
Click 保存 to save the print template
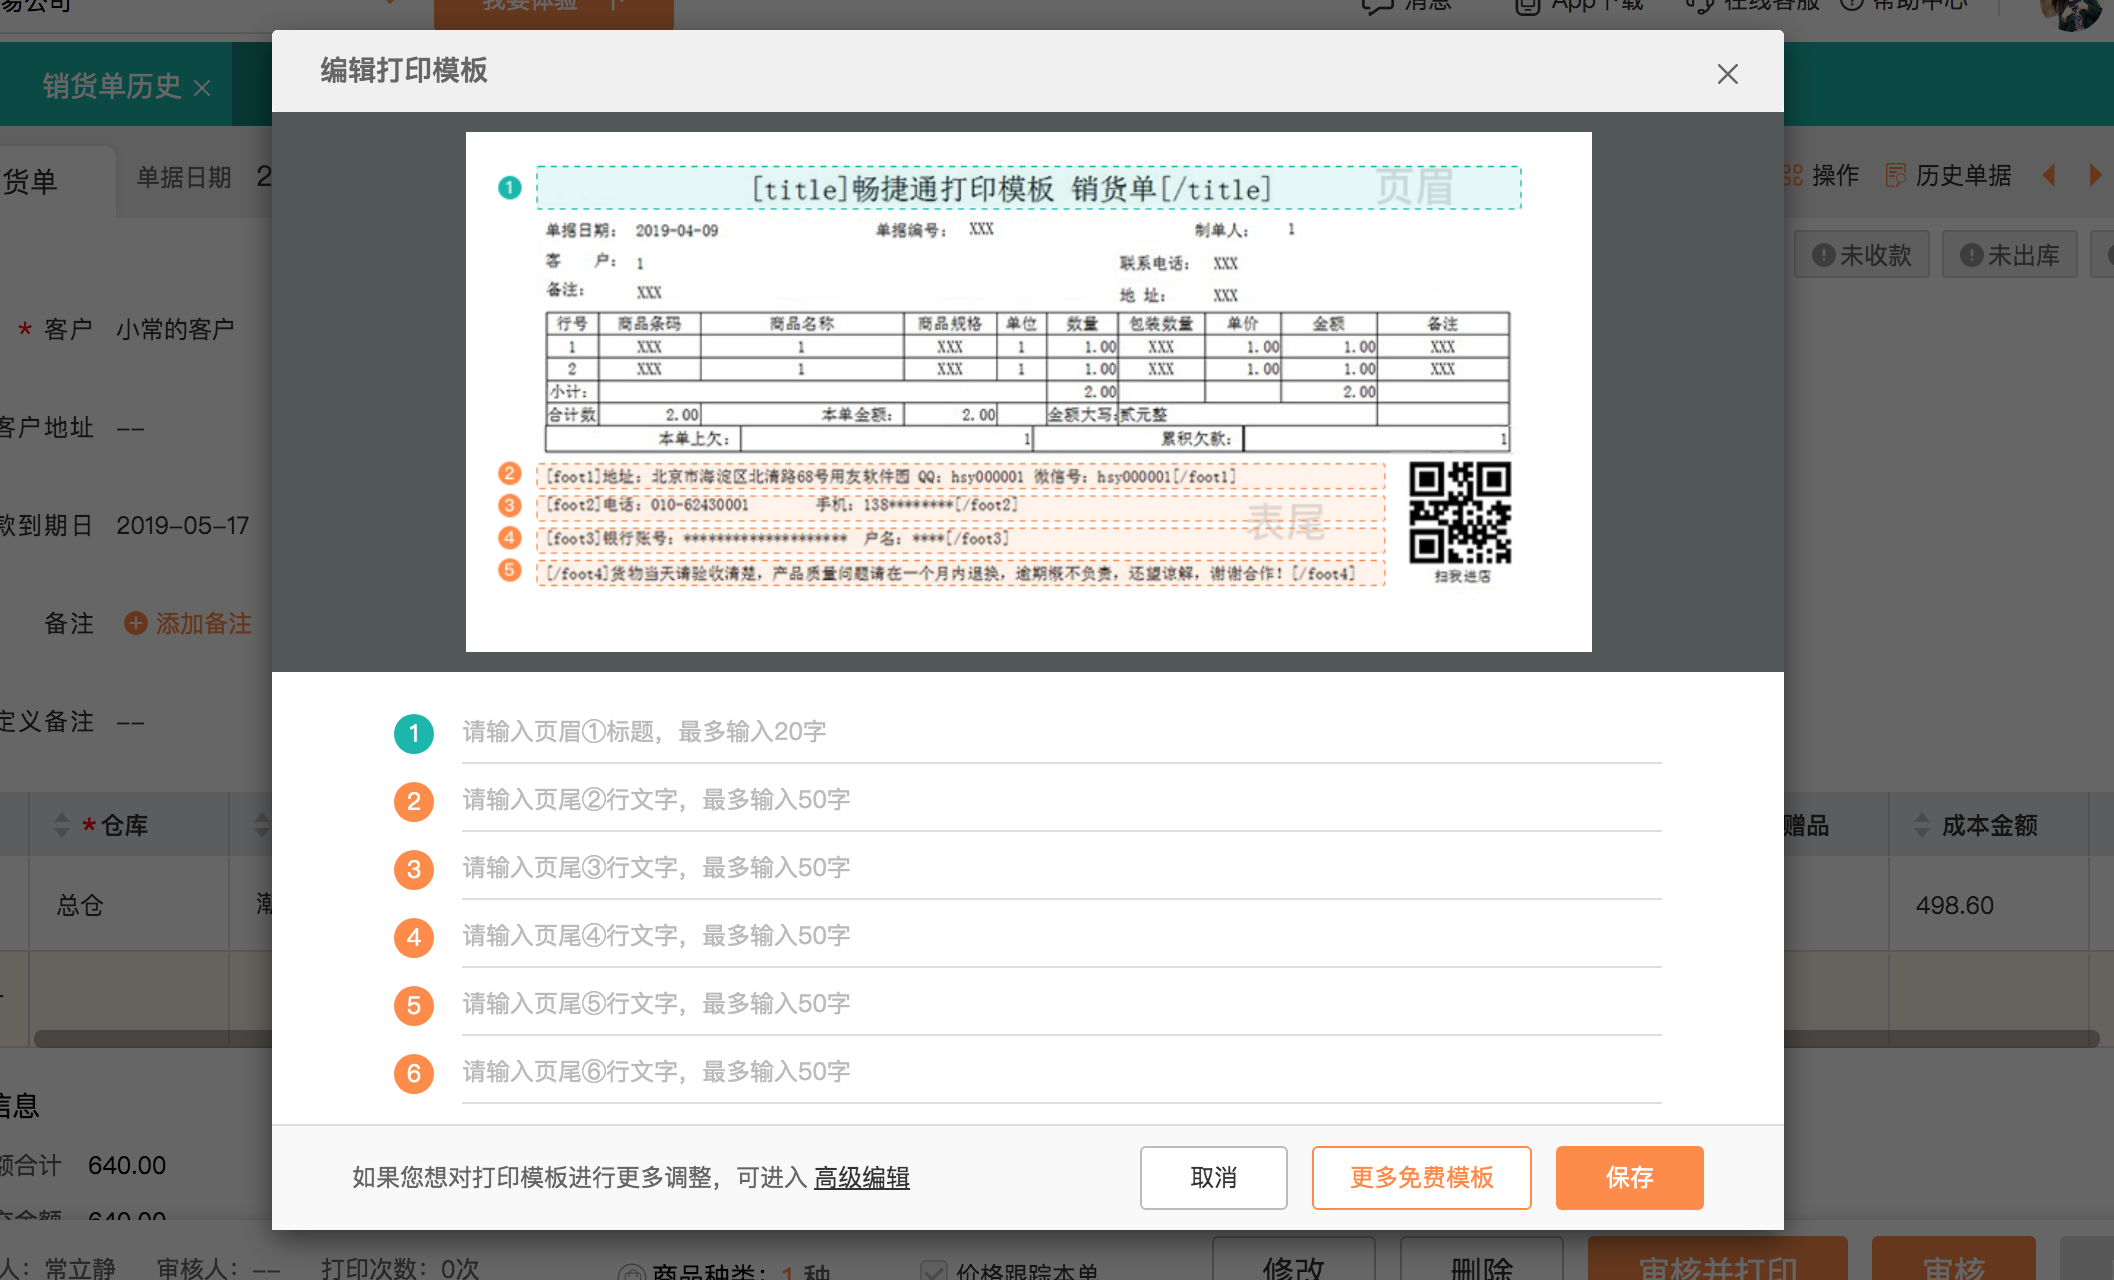click(x=1629, y=1176)
